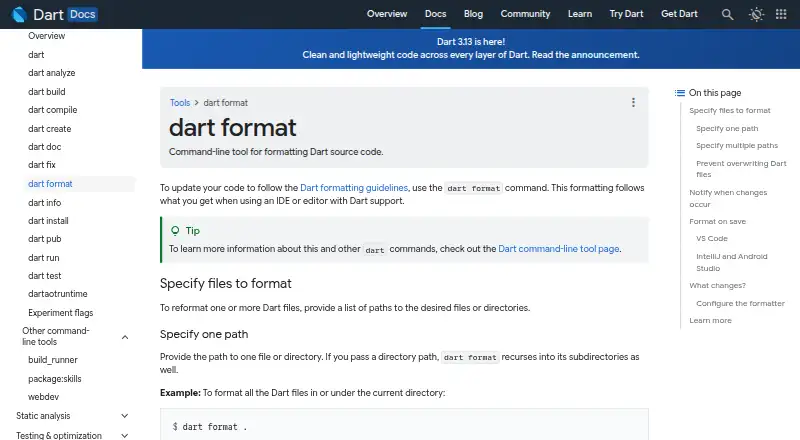Viewport: 800px width, 440px height.
Task: Open dart build in the sidebar
Action: 46,92
